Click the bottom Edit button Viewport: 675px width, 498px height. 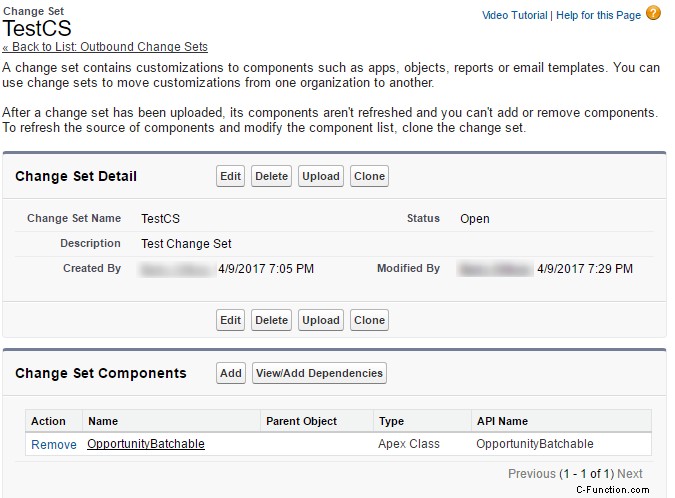[231, 320]
